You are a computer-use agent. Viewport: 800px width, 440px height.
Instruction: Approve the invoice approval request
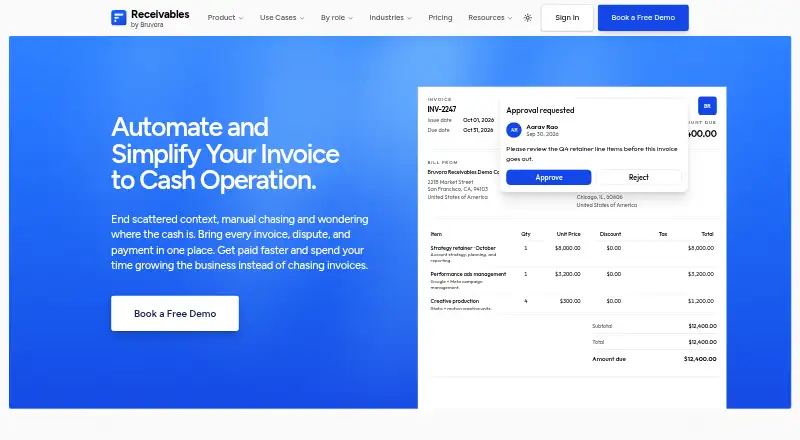click(548, 178)
